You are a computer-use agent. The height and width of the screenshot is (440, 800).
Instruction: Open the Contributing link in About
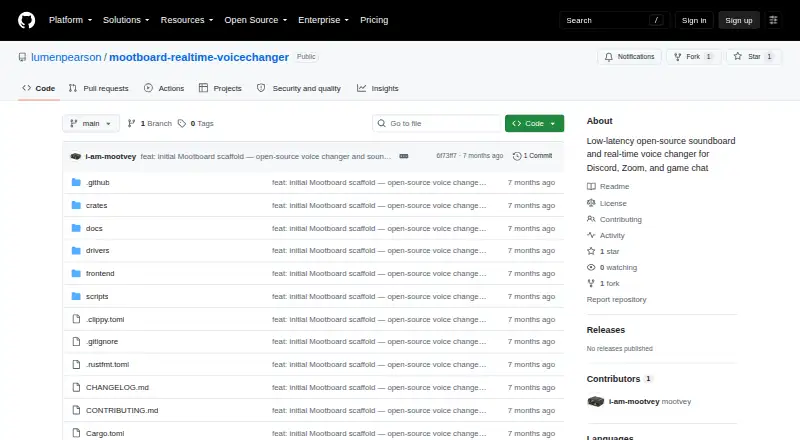614,219
